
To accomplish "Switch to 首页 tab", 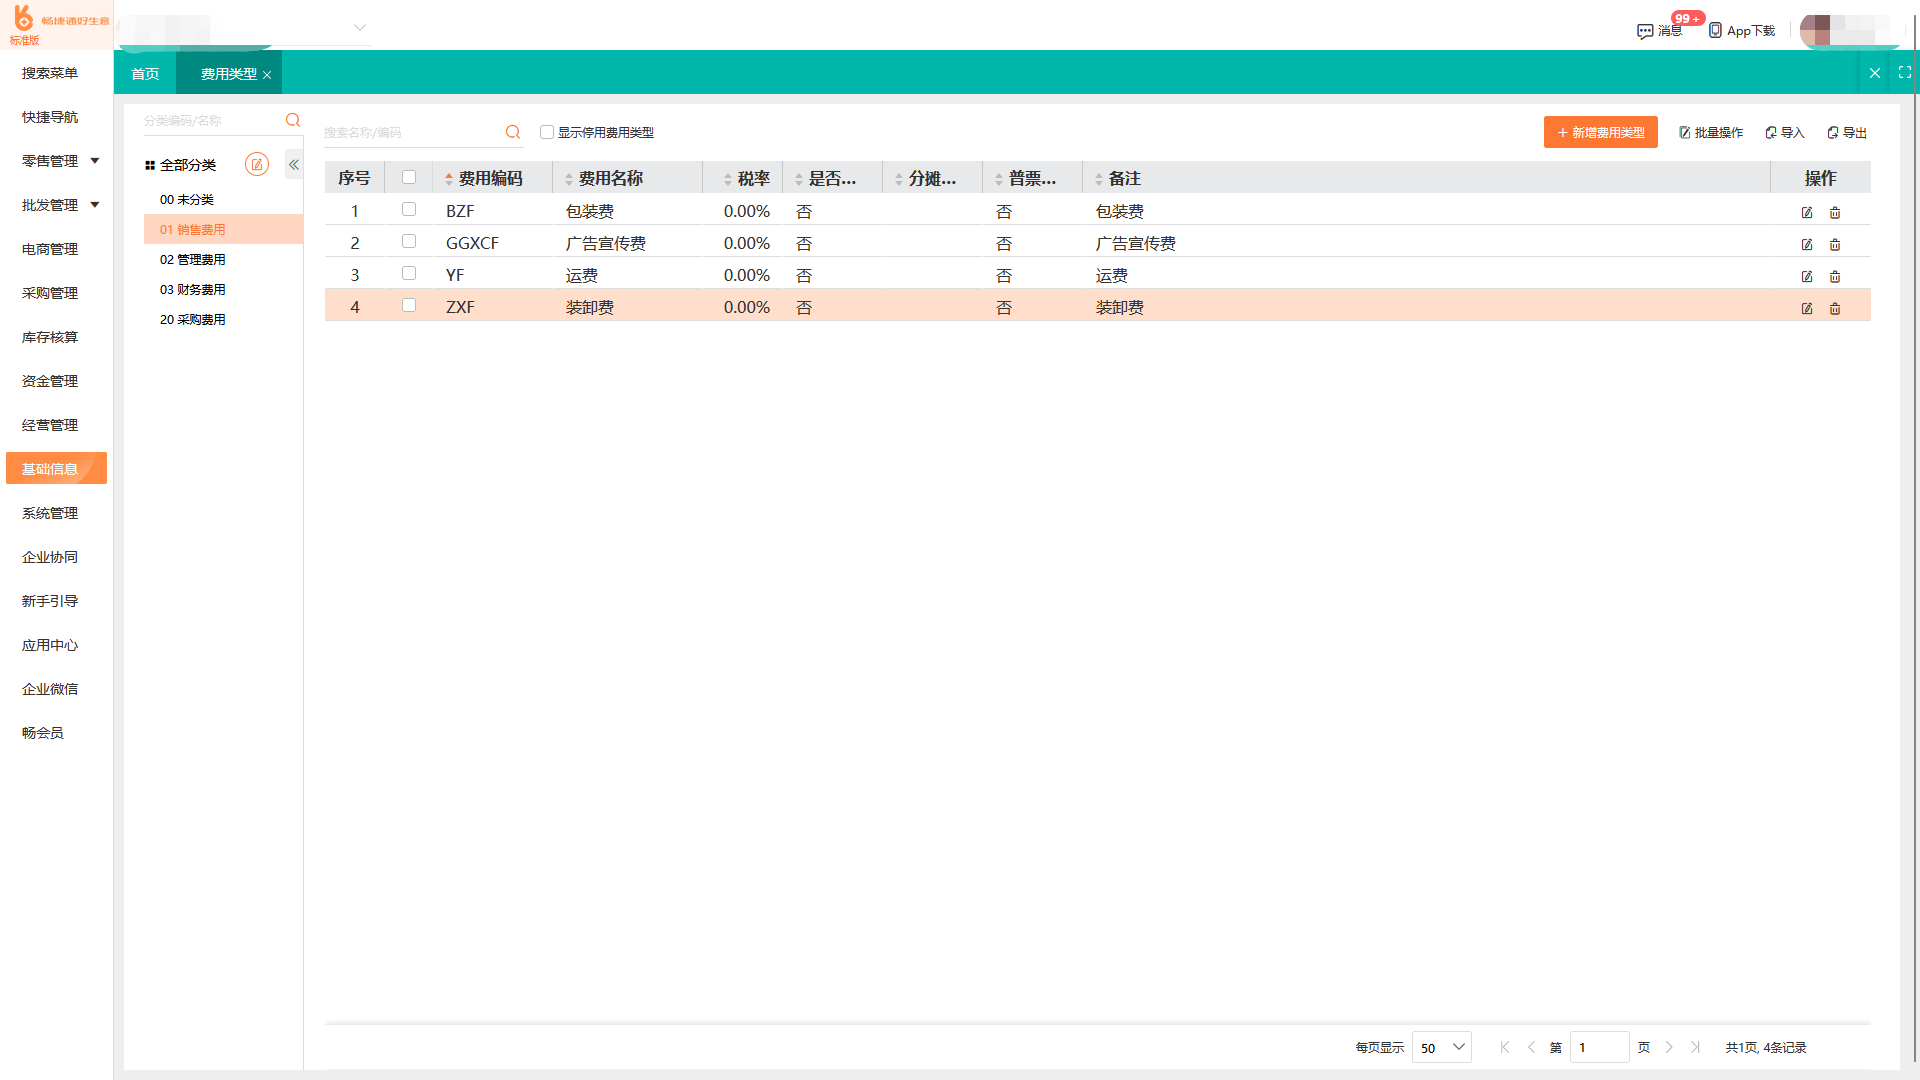I will click(145, 74).
